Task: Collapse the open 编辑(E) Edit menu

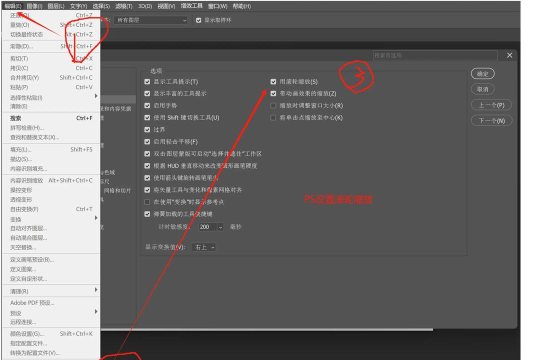Action: coord(13,6)
